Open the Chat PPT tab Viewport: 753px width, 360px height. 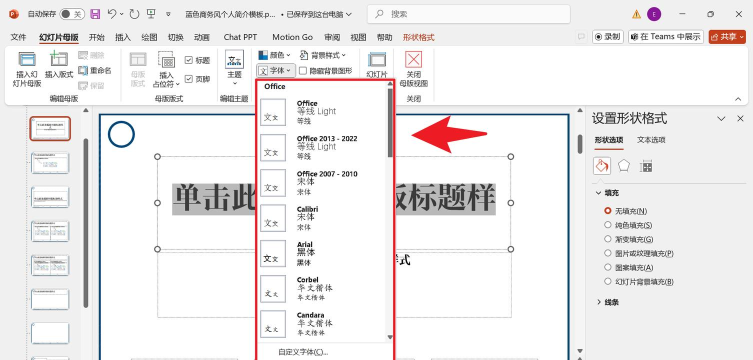point(240,37)
